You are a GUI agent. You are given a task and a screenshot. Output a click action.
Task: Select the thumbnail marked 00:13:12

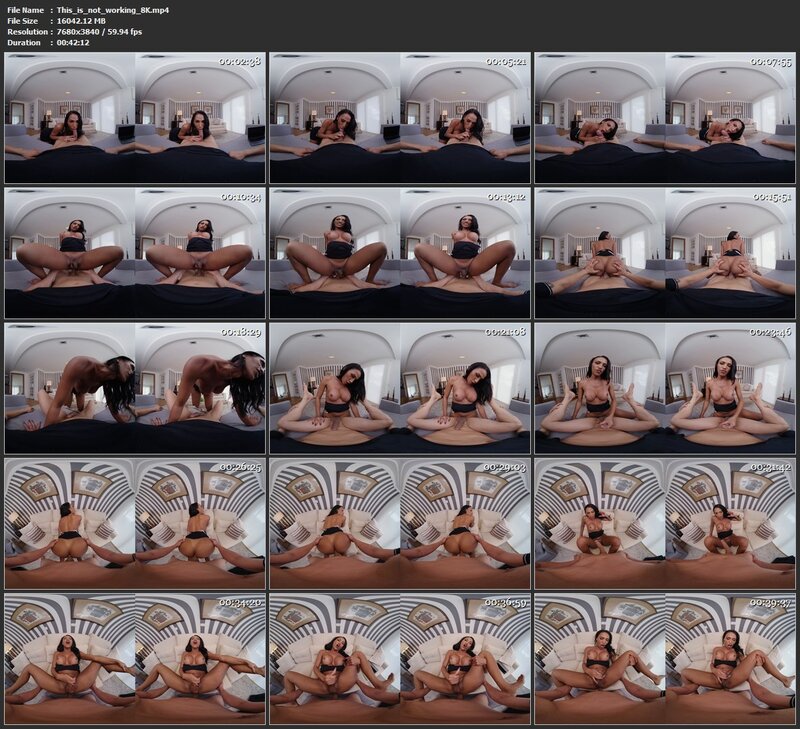[x=400, y=252]
